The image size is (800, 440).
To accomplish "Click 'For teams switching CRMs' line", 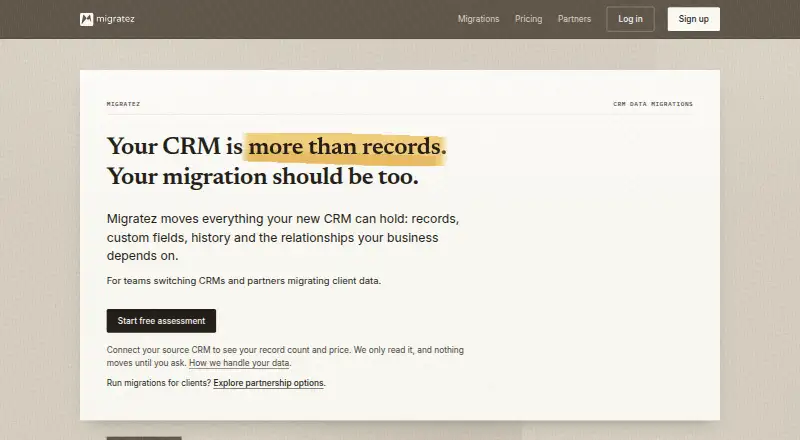I will [x=243, y=281].
